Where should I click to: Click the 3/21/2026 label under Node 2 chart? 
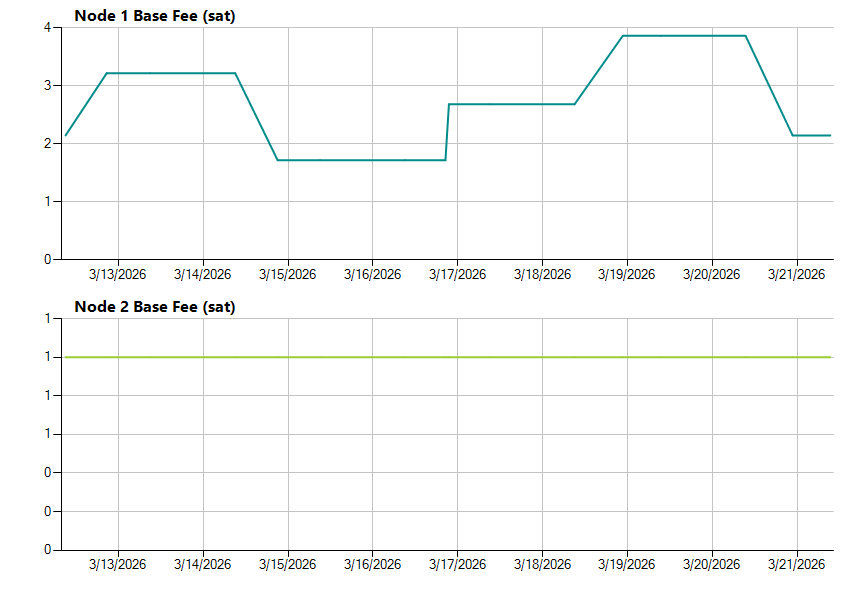(x=797, y=565)
